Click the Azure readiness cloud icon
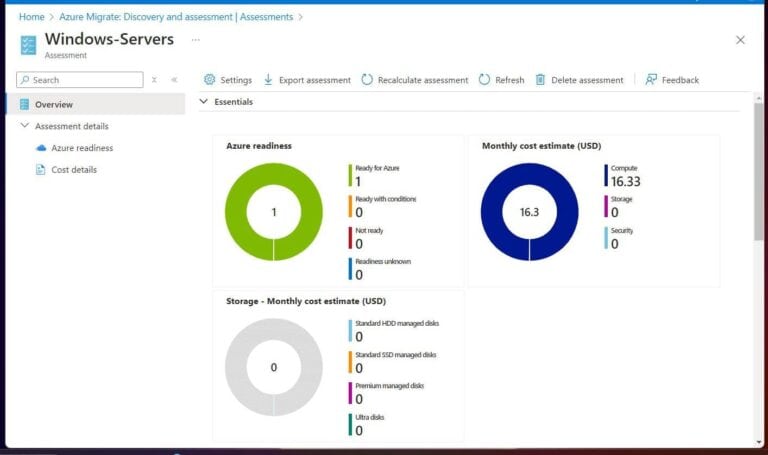768x455 pixels. tap(41, 148)
